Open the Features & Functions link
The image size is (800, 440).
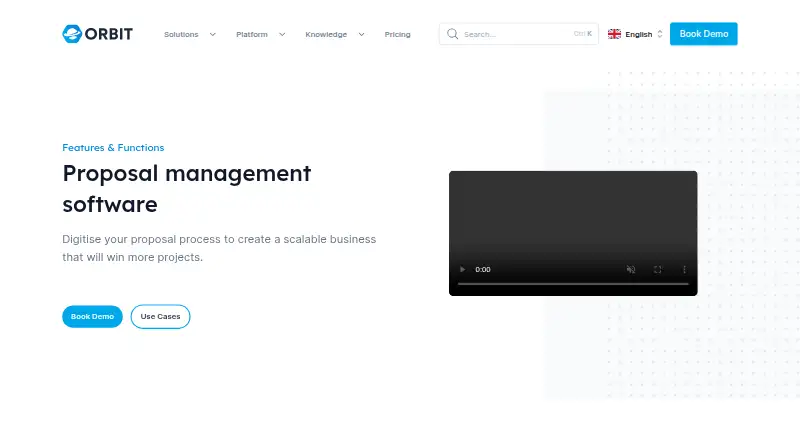pyautogui.click(x=113, y=148)
